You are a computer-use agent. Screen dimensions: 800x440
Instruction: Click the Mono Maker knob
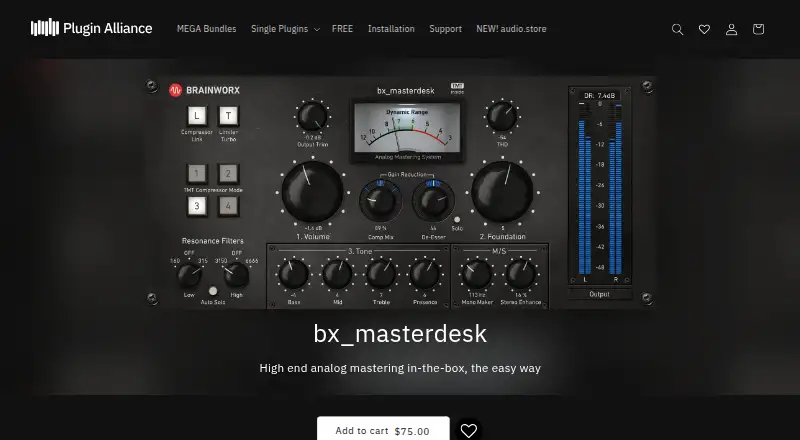pyautogui.click(x=477, y=275)
